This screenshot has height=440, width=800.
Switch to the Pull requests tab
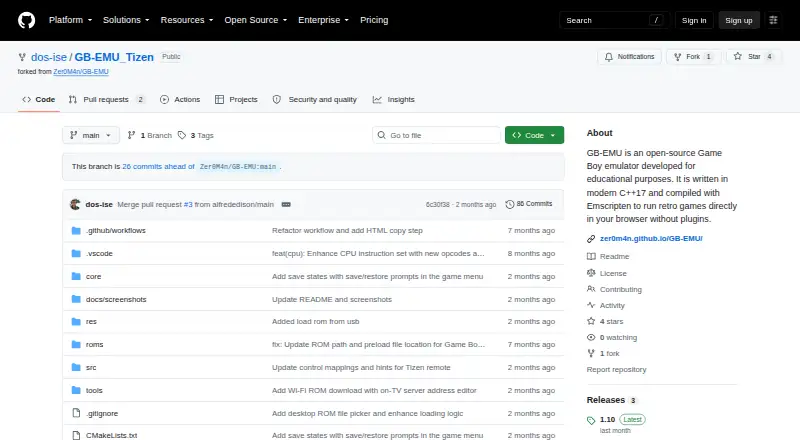click(108, 100)
